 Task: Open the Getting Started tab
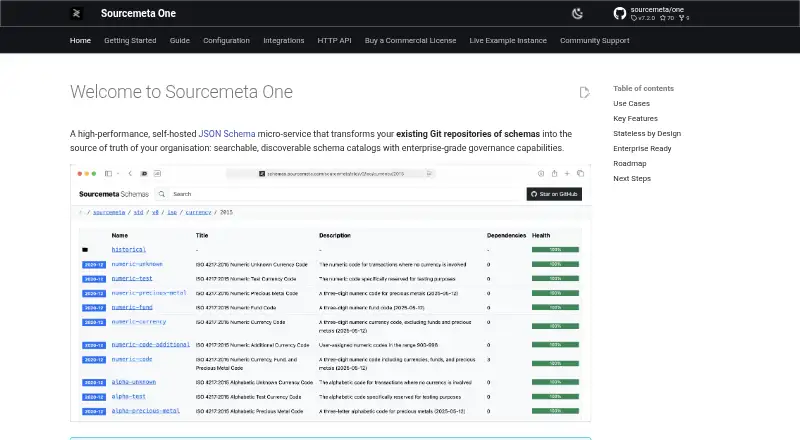pos(130,40)
